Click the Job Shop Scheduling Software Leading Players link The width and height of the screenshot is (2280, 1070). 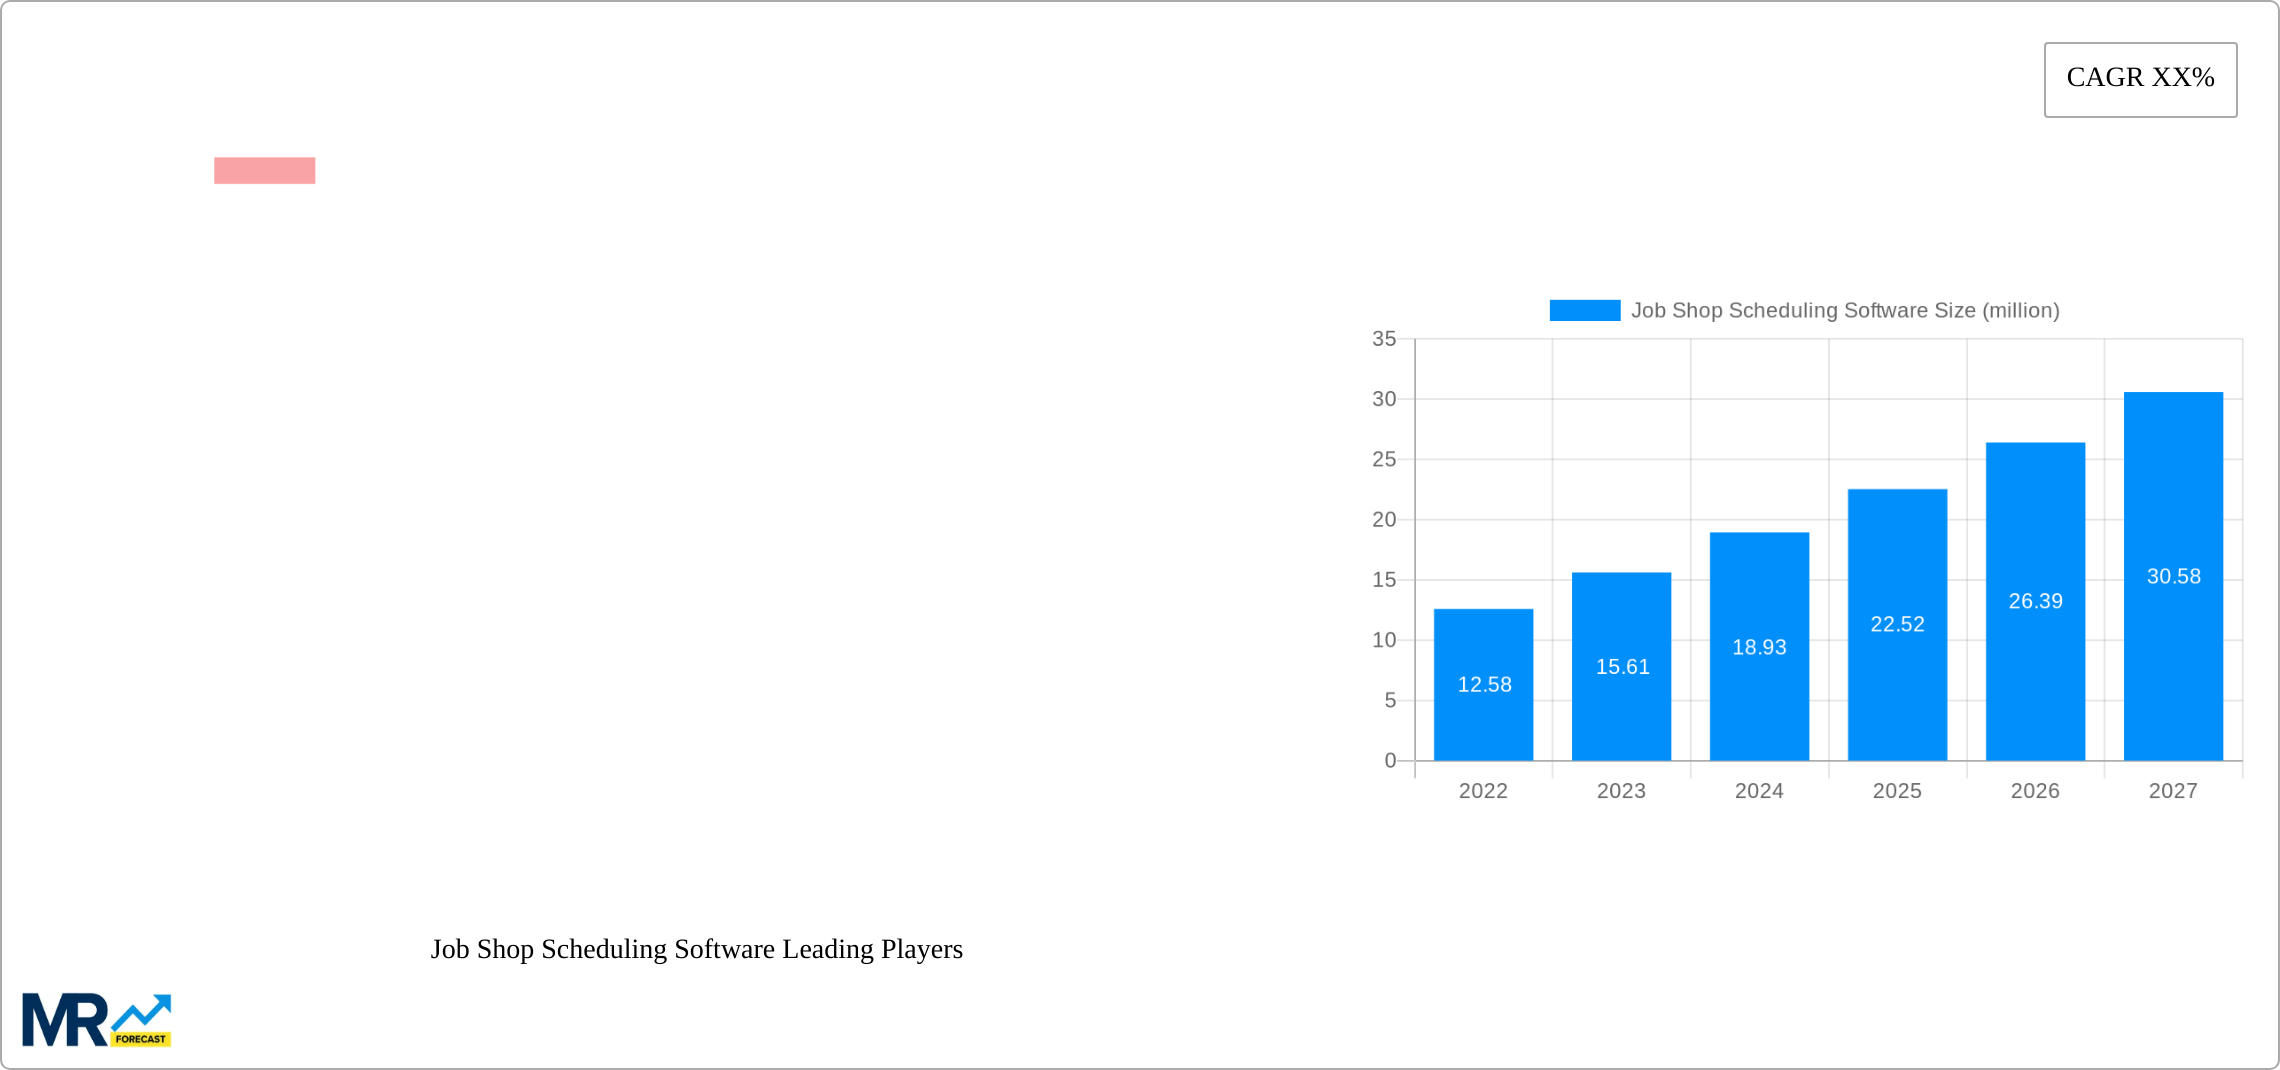coord(698,950)
